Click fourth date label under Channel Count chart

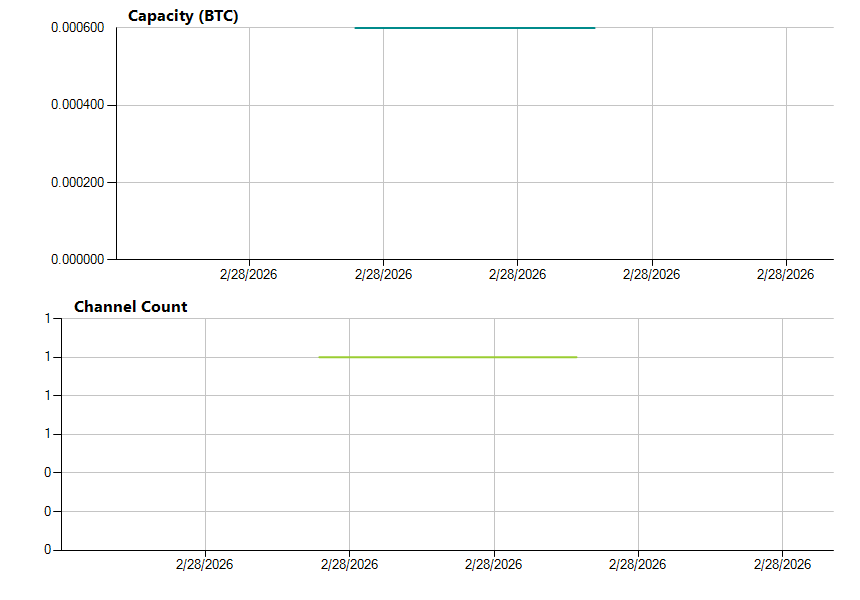(x=638, y=564)
